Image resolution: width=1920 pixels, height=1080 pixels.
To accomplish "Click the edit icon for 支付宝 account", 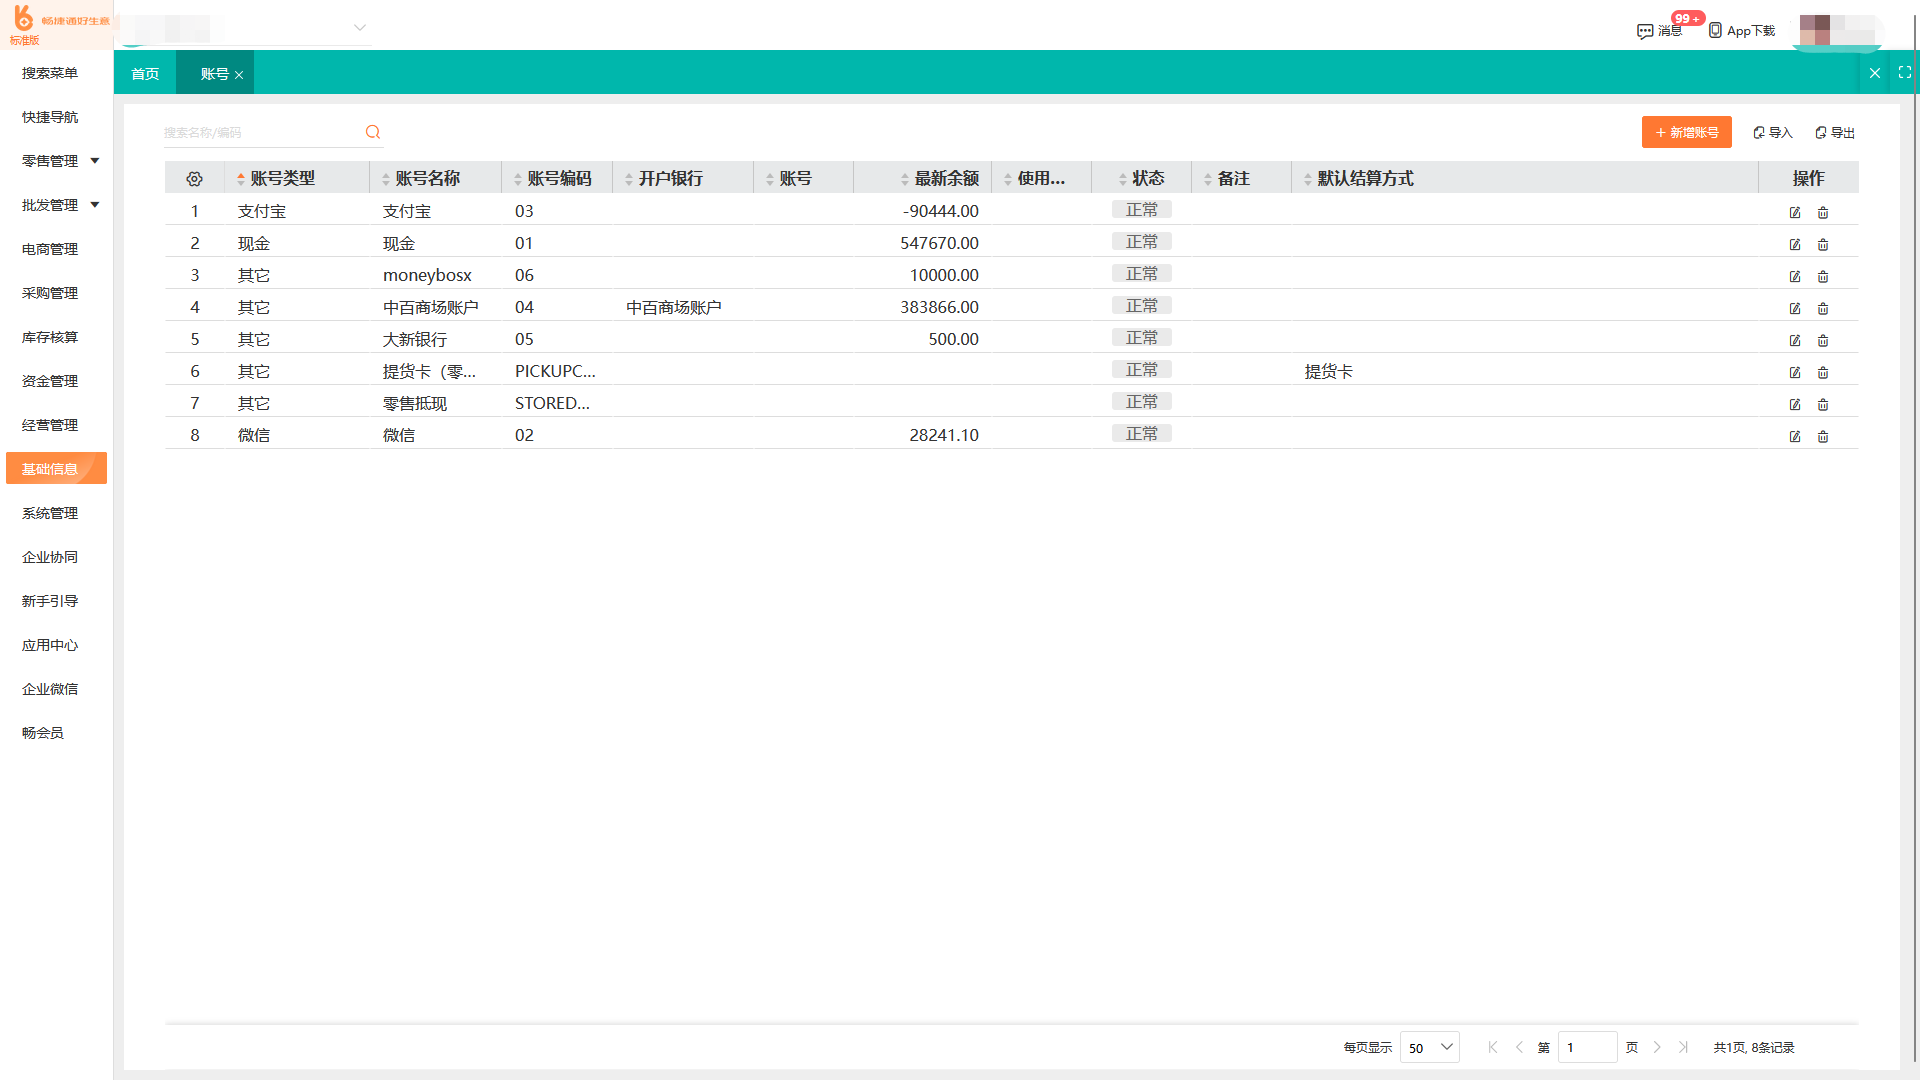I will [x=1796, y=211].
